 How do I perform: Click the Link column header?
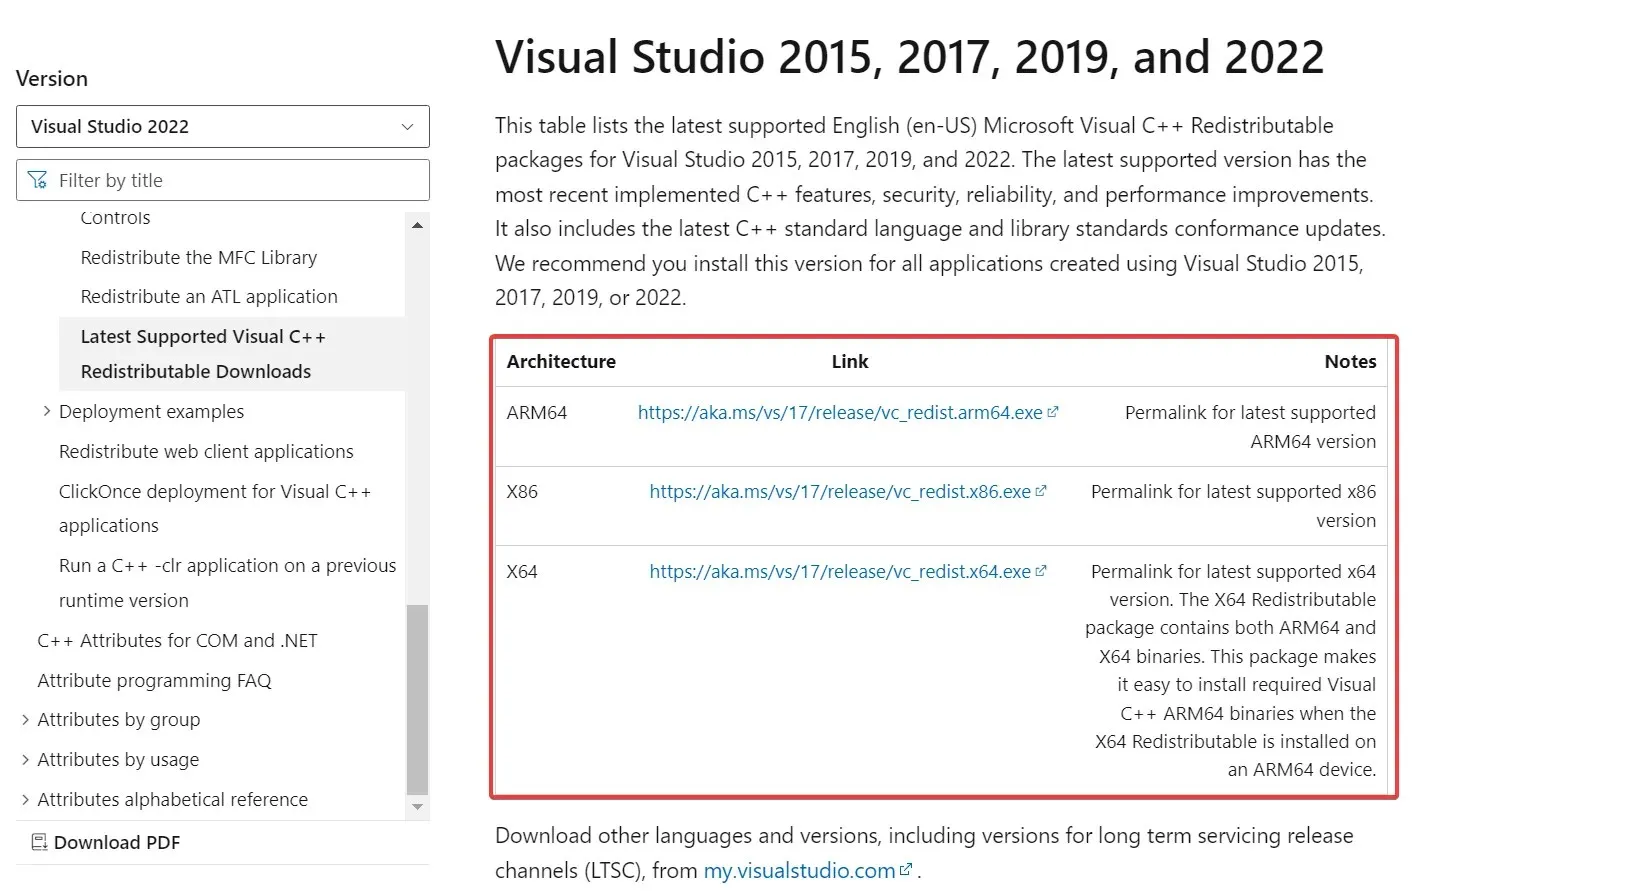(850, 361)
